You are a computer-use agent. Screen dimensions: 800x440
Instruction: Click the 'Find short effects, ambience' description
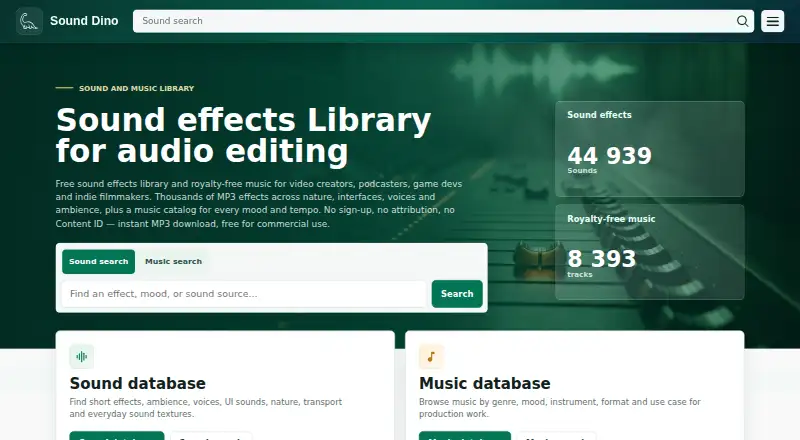click(206, 408)
